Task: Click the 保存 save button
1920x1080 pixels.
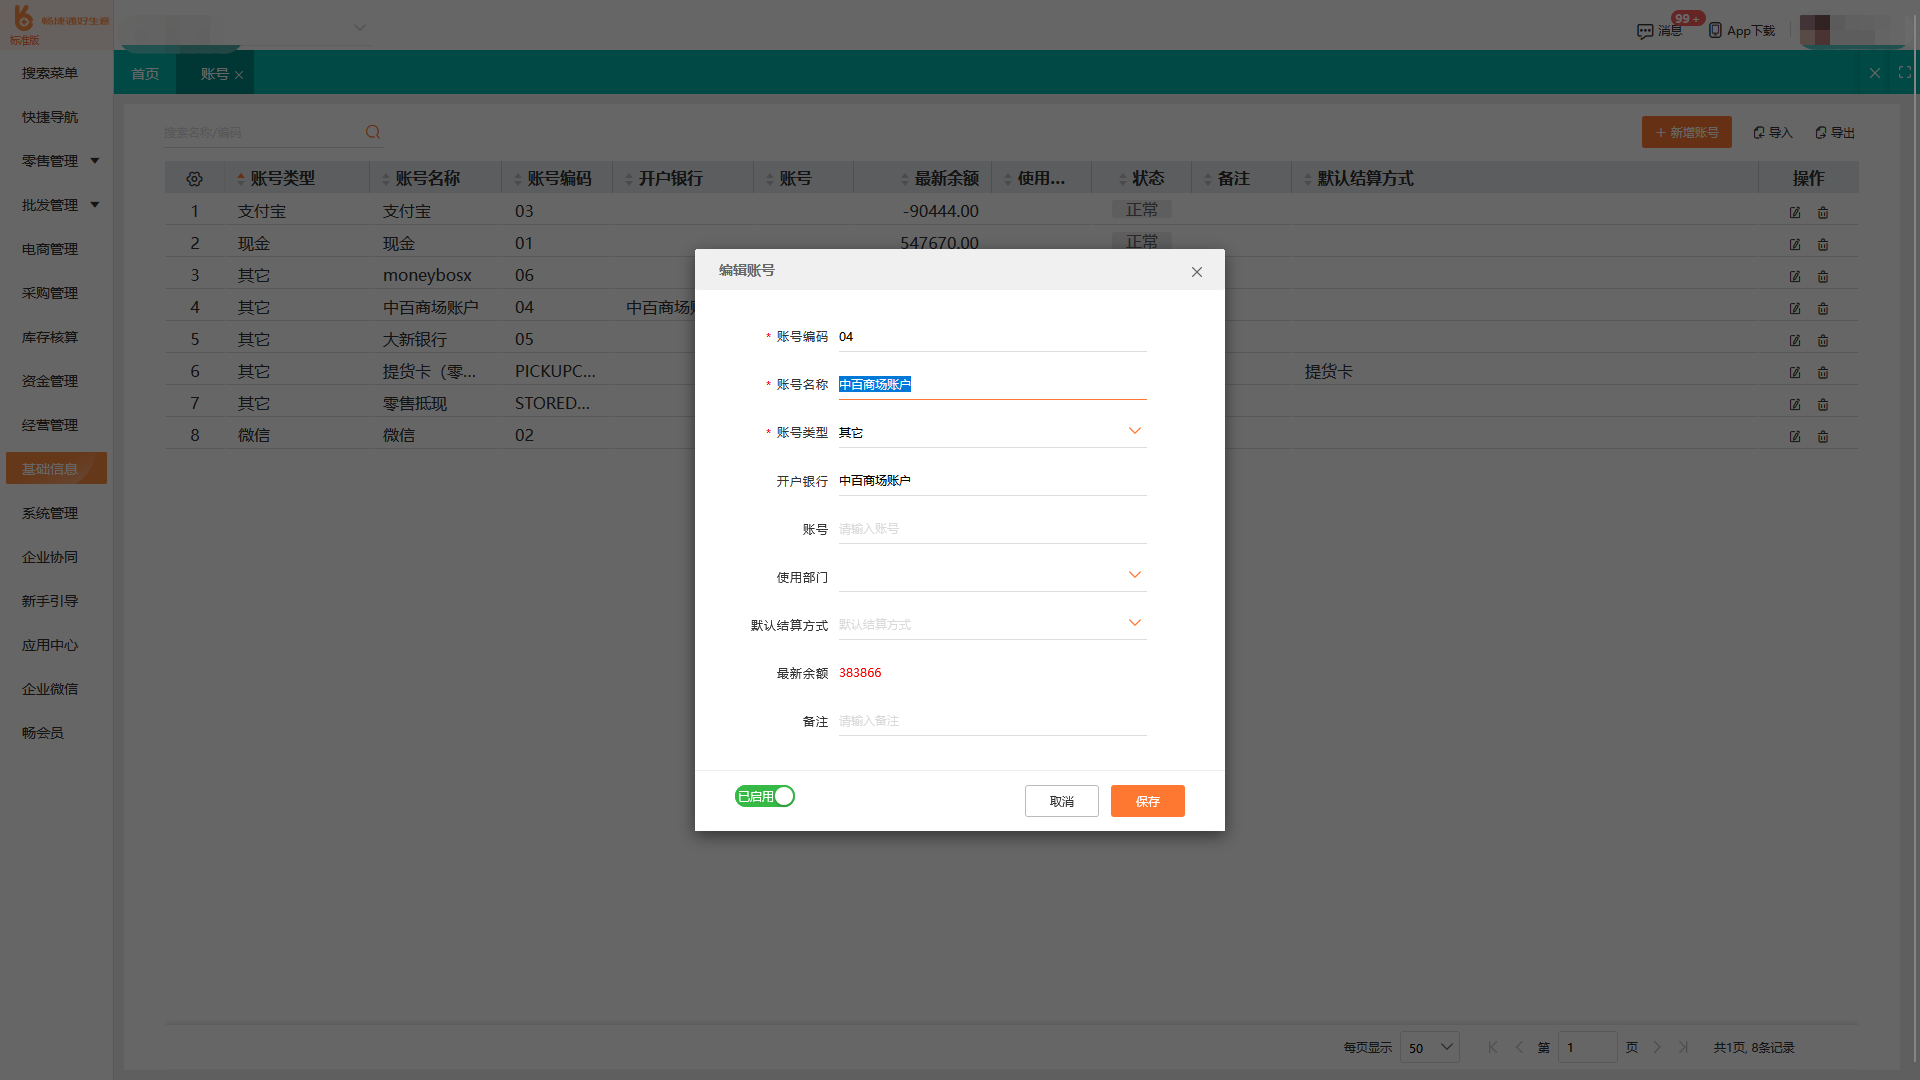Action: pos(1147,800)
